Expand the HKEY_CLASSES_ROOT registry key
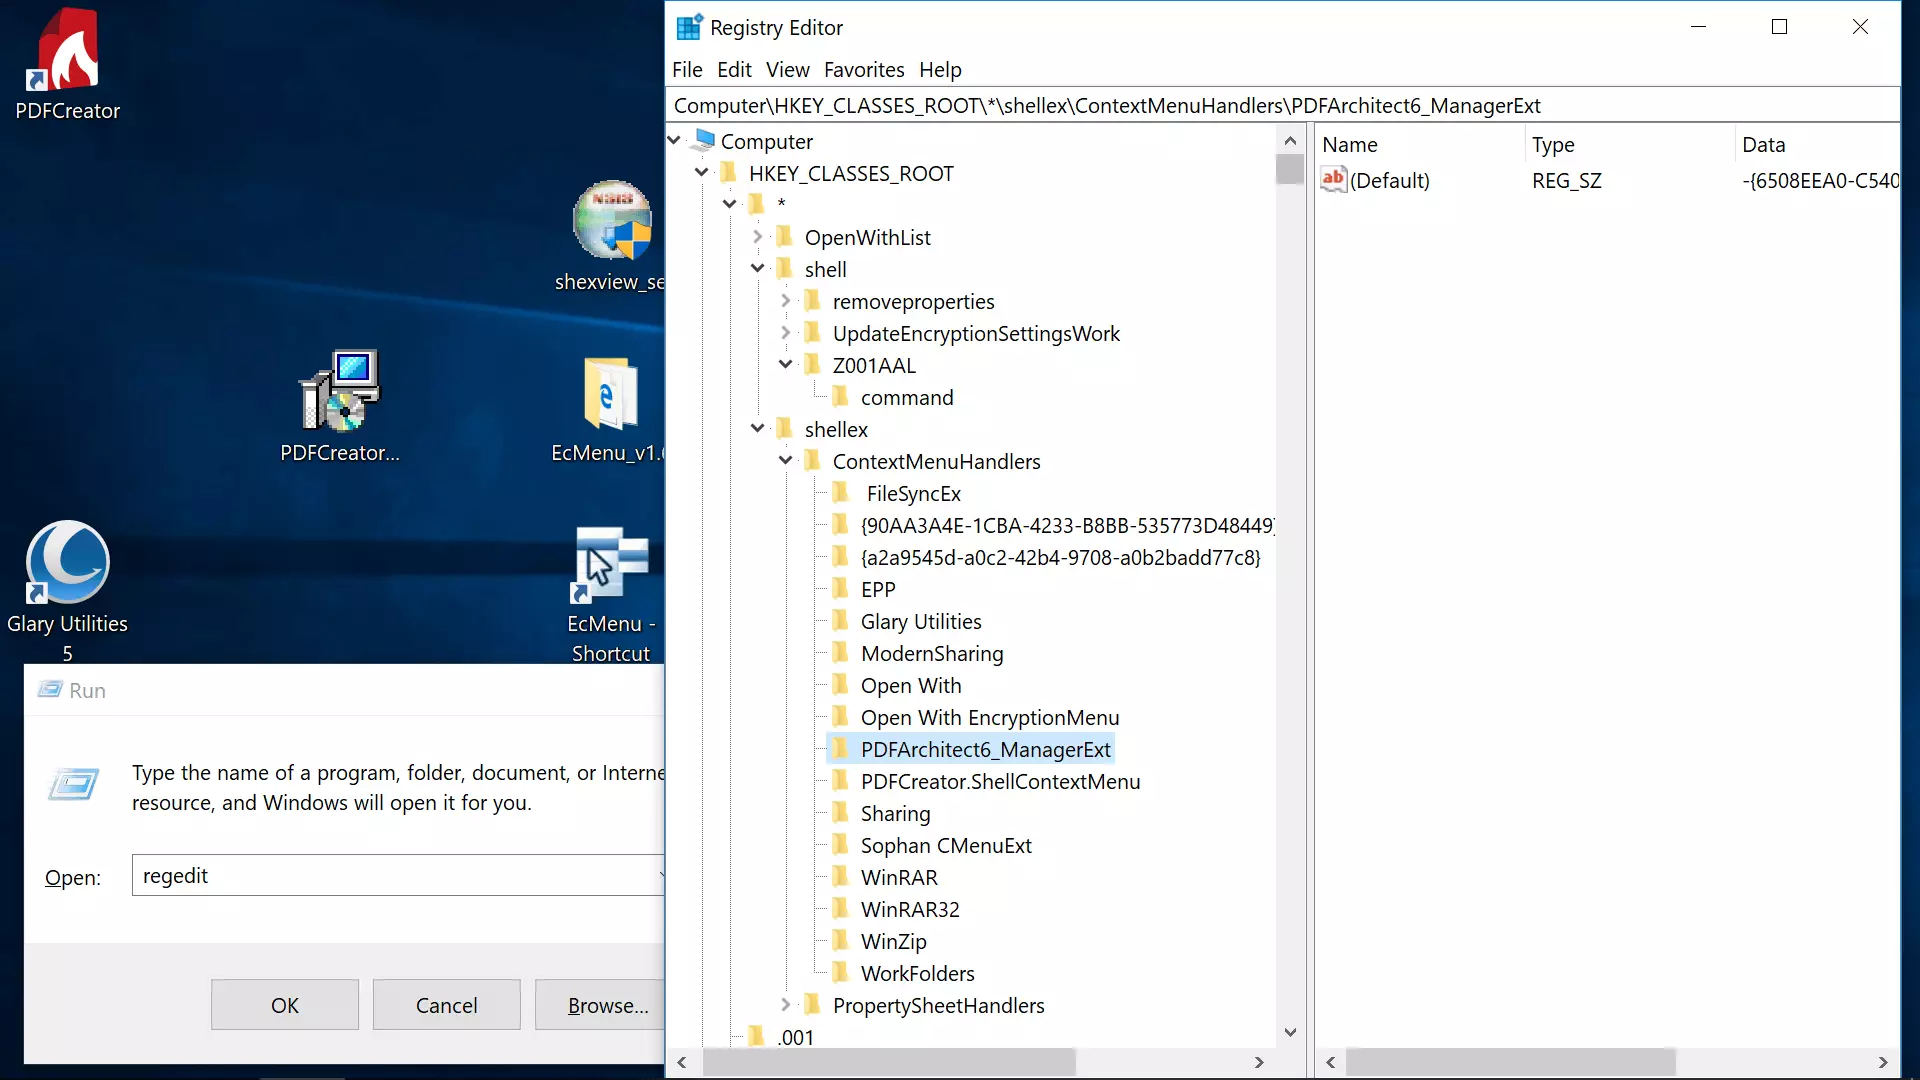The width and height of the screenshot is (1920, 1080). 700,173
